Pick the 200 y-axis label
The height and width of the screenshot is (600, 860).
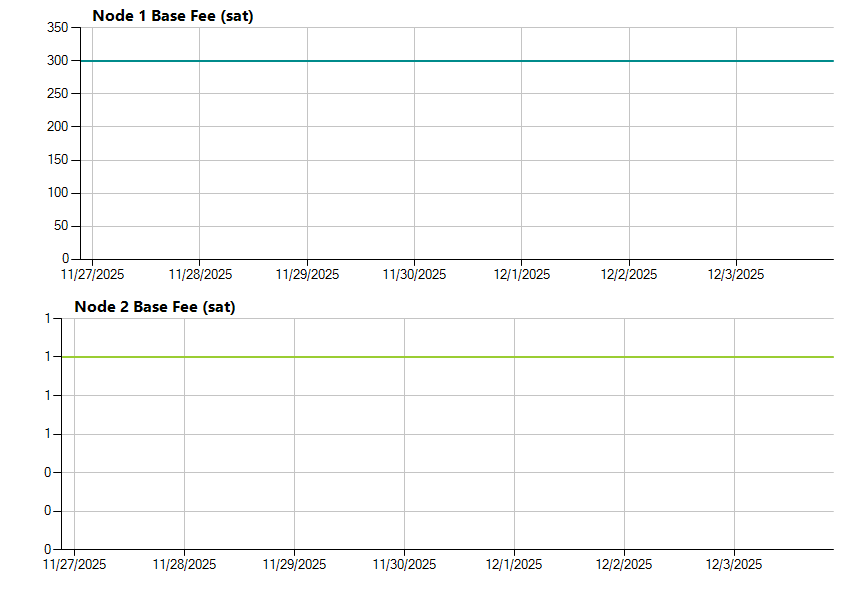click(57, 127)
